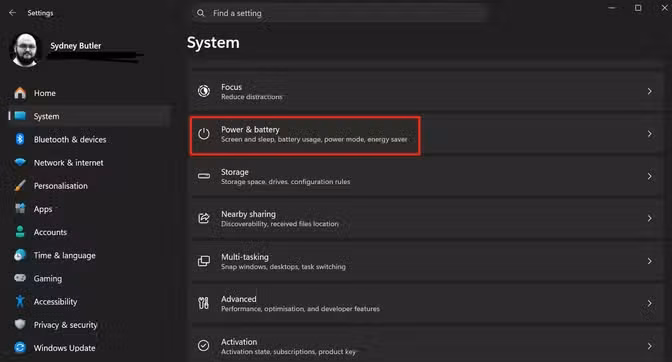Open Activation chevron arrow
This screenshot has width=672, height=362.
click(650, 346)
